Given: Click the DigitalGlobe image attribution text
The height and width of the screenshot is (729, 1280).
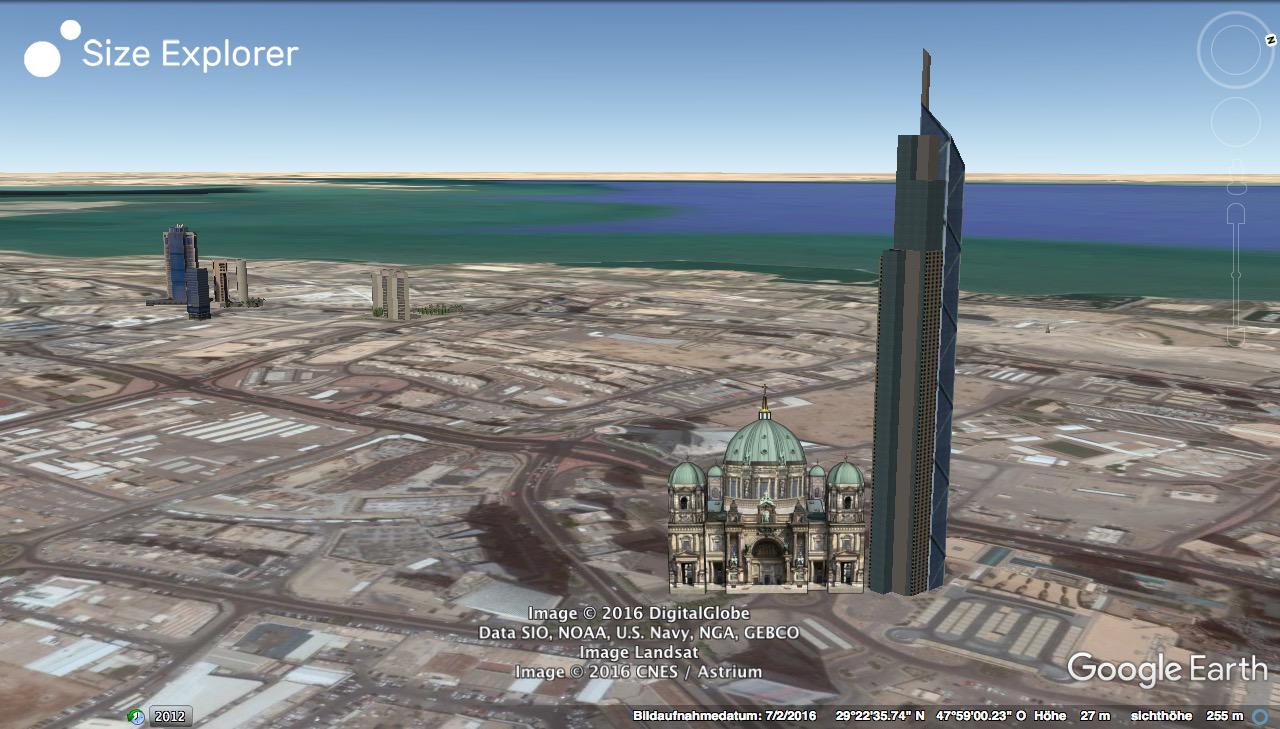Looking at the screenshot, I should pyautogui.click(x=638, y=613).
